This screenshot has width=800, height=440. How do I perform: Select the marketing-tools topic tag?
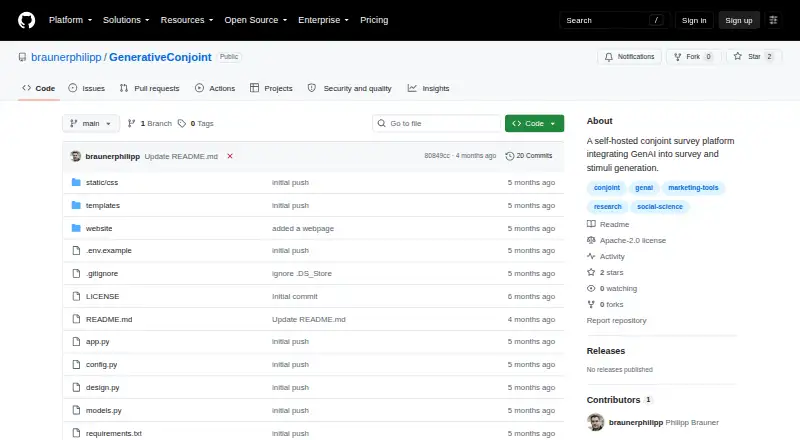(x=693, y=188)
